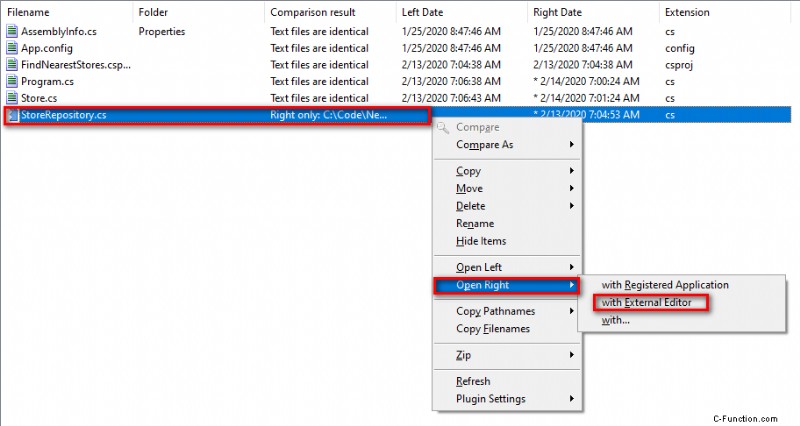Expand the Copy submenu arrow
This screenshot has width=800, height=426.
pyautogui.click(x=572, y=172)
